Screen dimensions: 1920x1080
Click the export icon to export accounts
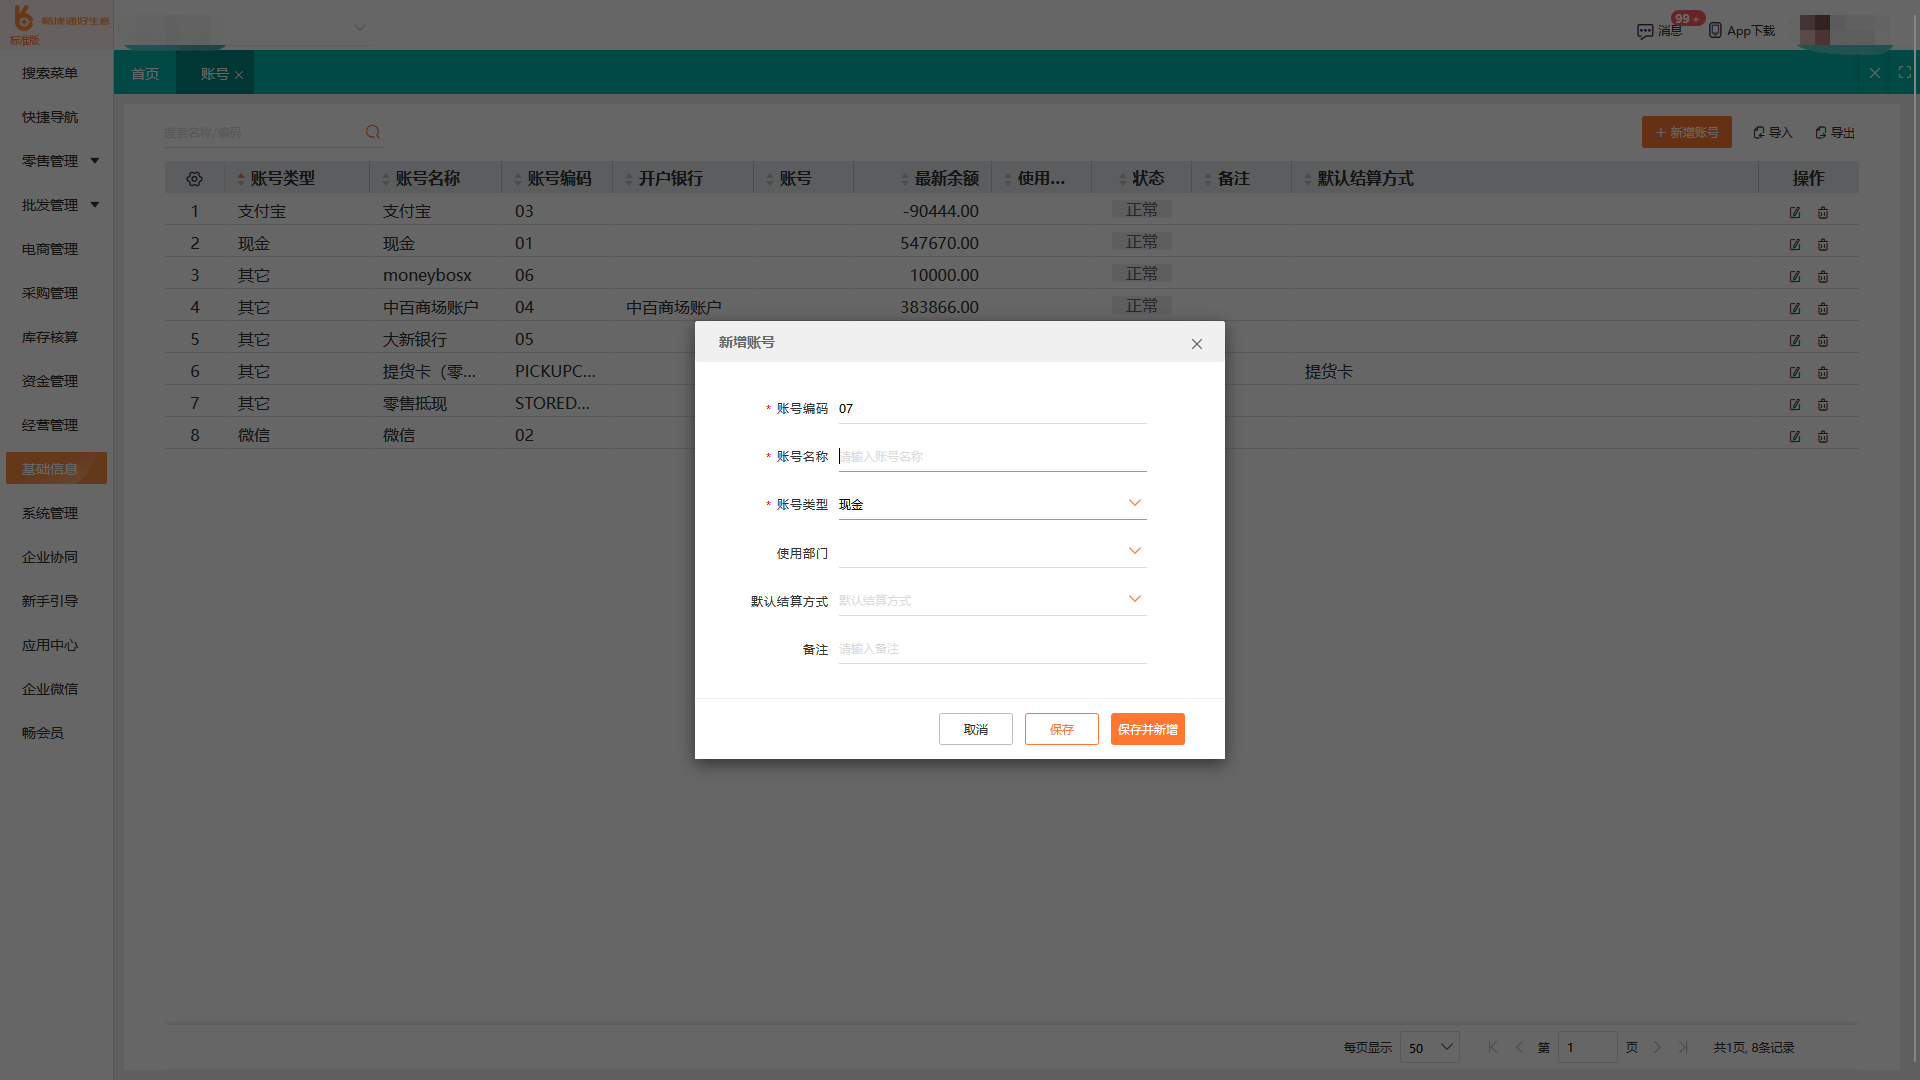coord(1836,132)
